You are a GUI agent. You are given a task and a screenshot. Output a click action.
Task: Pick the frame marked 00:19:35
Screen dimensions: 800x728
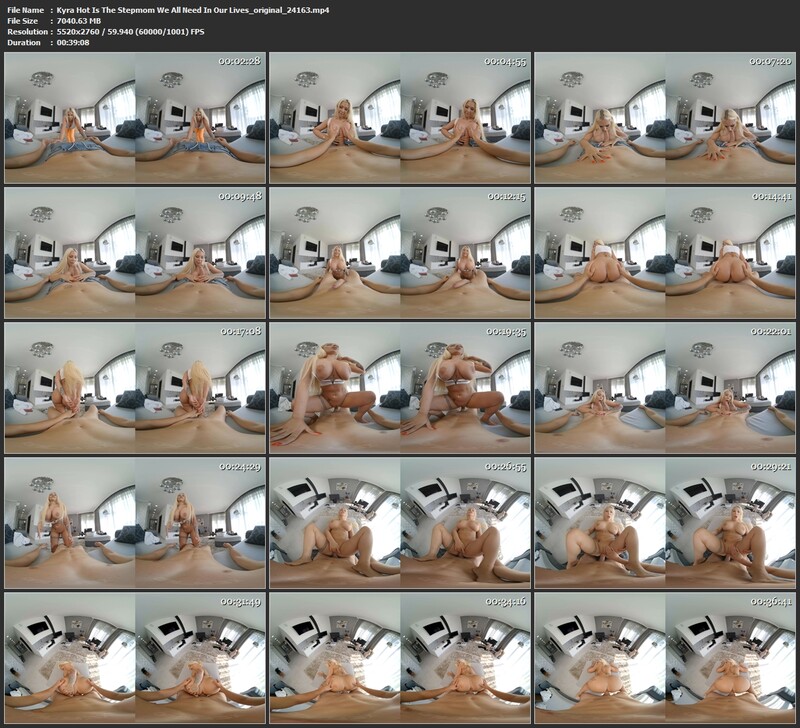(x=400, y=388)
